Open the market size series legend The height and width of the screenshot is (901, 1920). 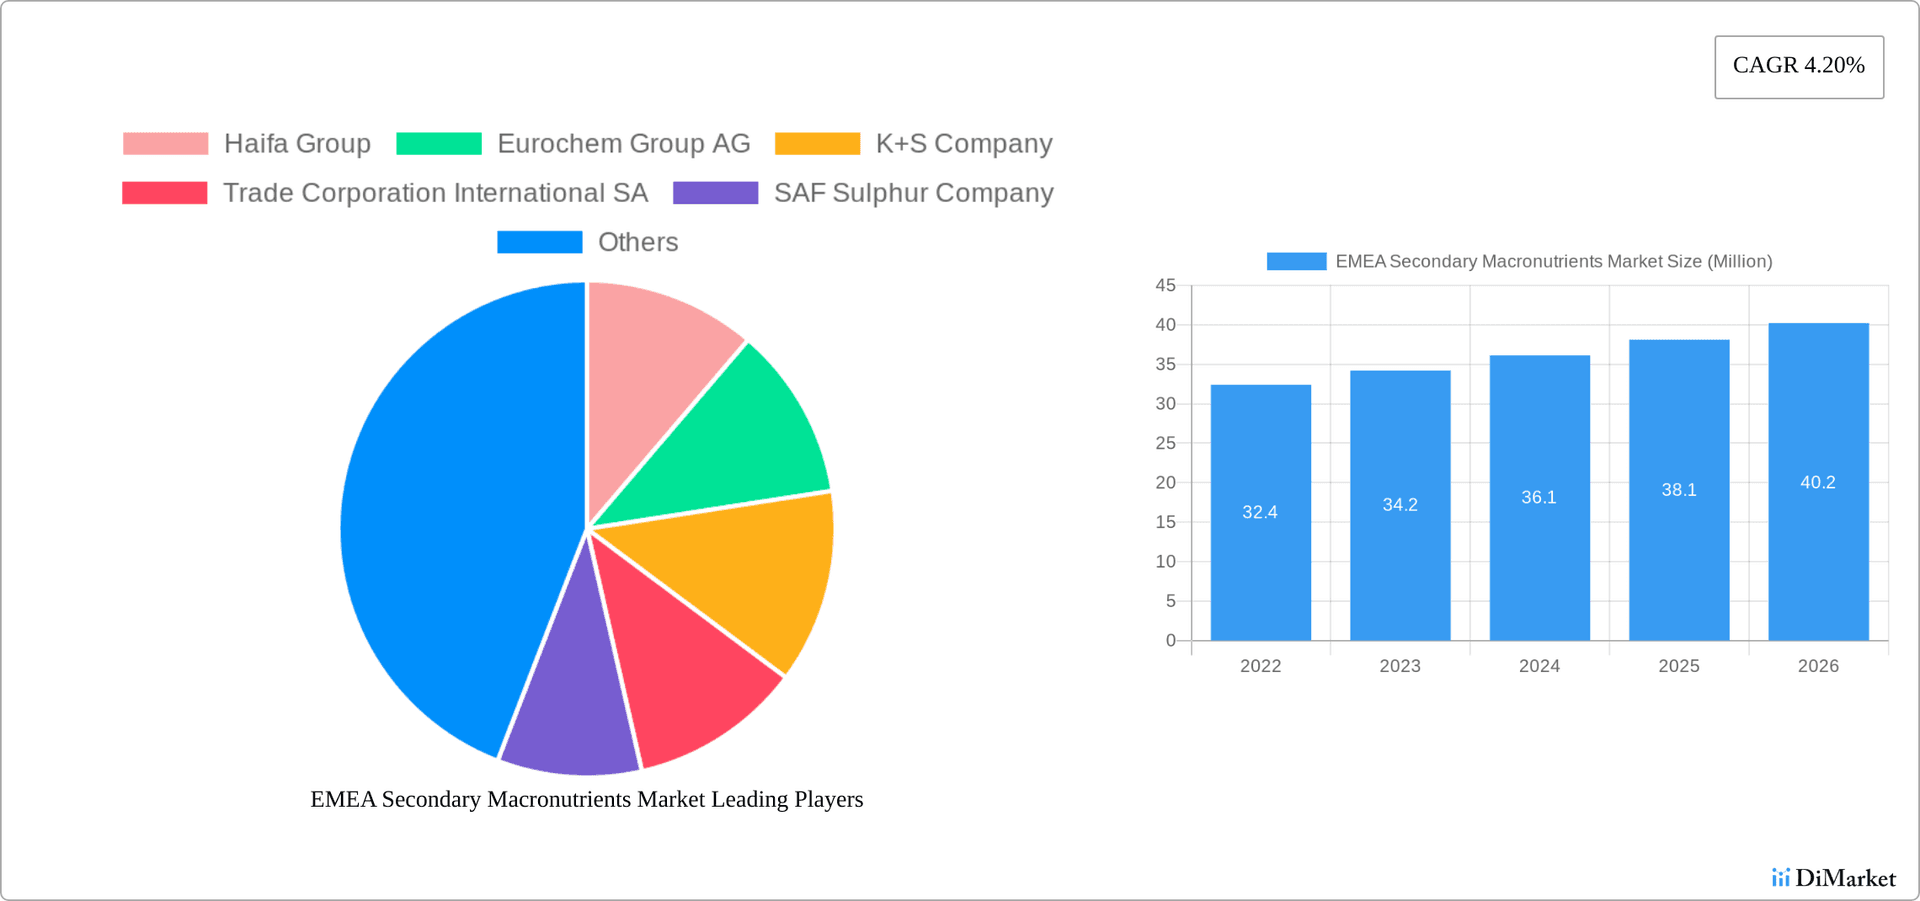(1555, 261)
